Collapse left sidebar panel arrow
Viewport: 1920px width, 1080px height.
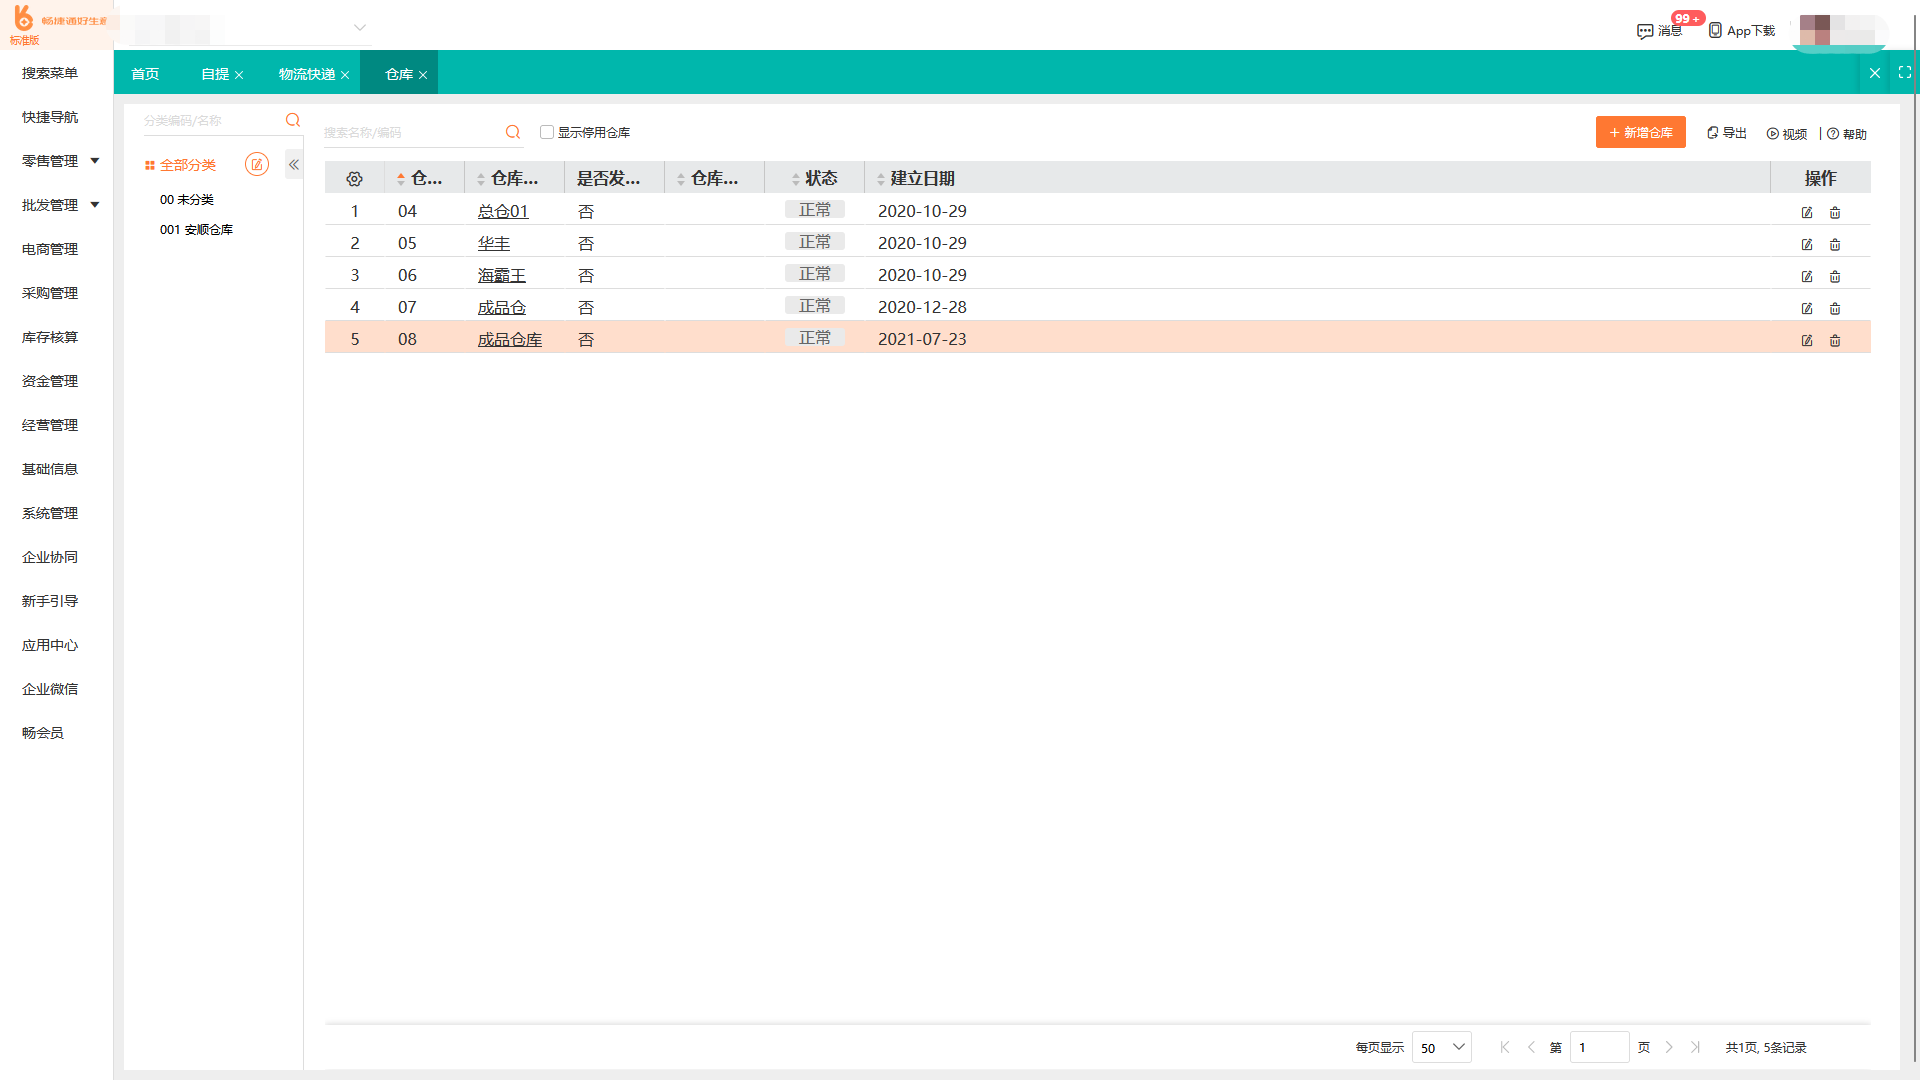294,164
